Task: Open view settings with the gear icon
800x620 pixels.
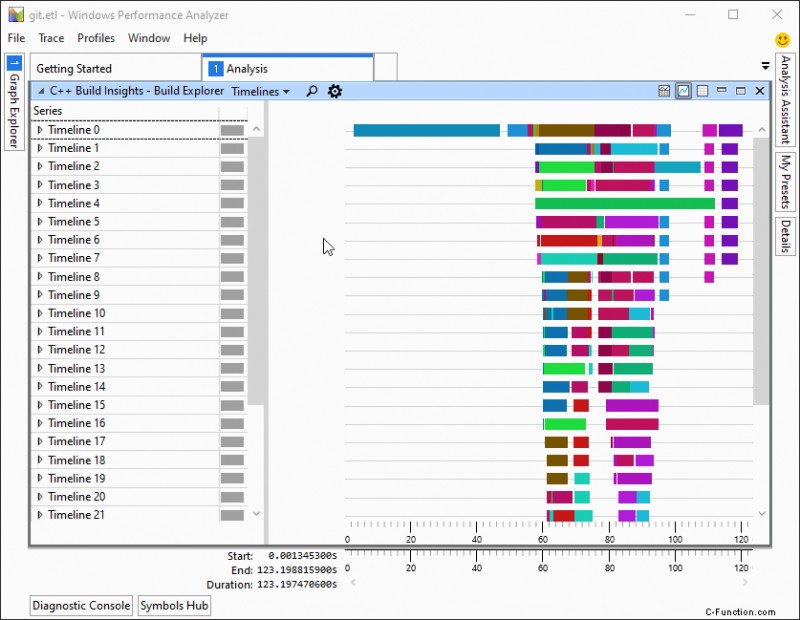Action: click(335, 91)
